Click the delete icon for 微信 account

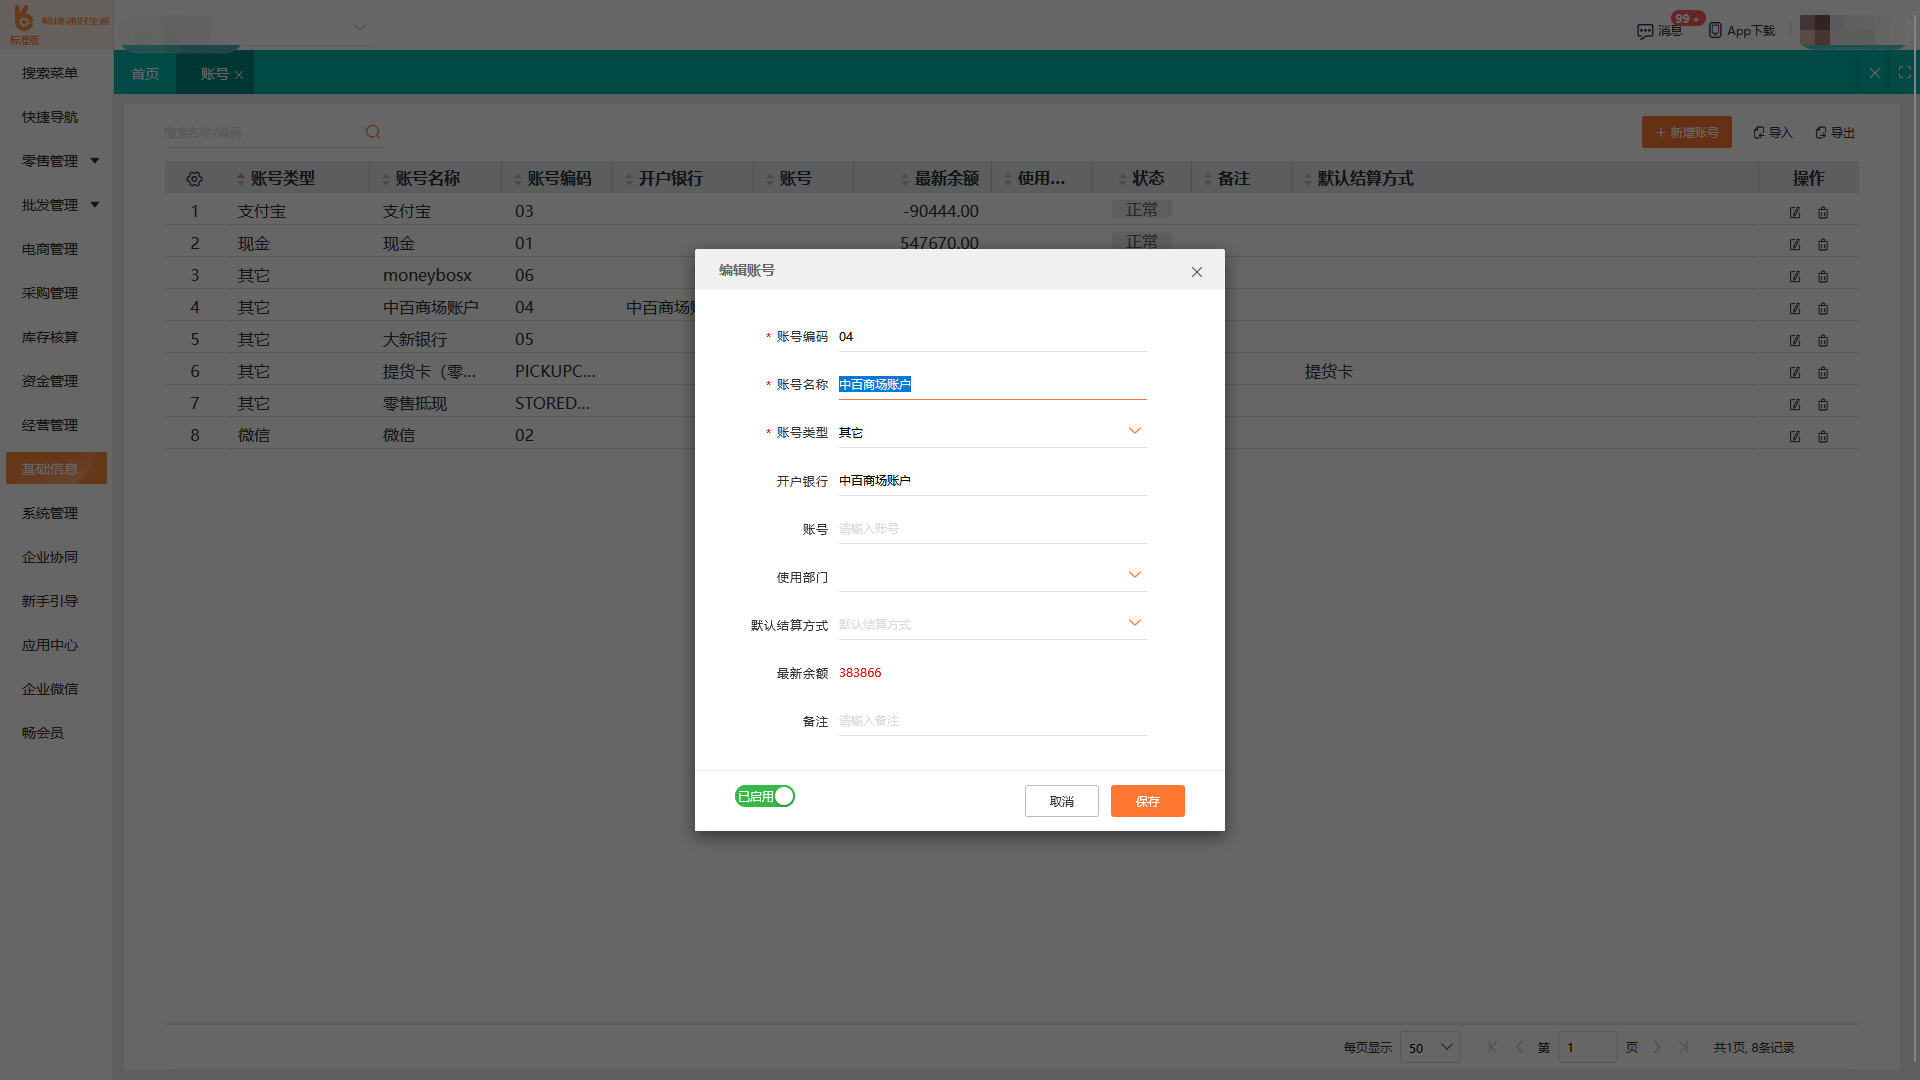[x=1824, y=435]
